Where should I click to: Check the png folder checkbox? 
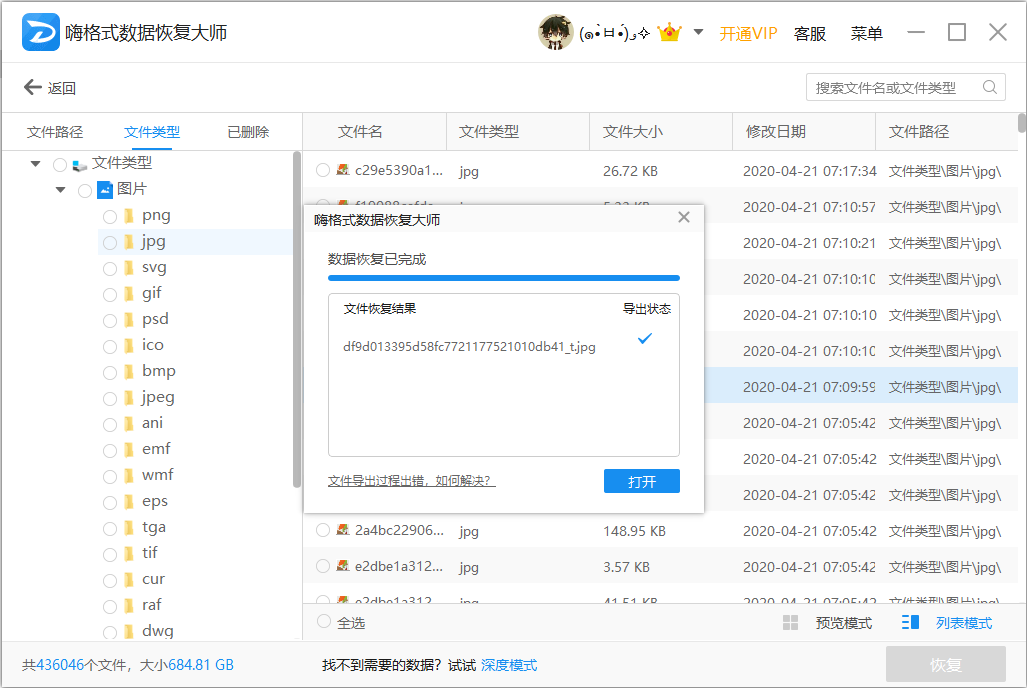108,215
